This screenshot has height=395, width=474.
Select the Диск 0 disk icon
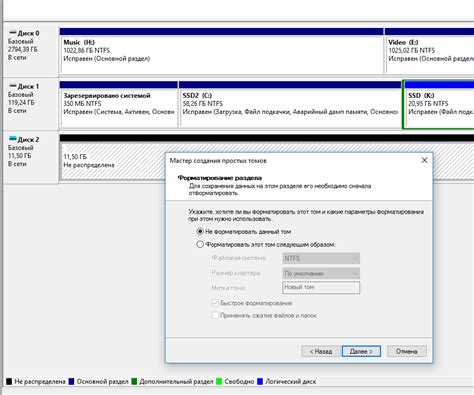[x=13, y=33]
